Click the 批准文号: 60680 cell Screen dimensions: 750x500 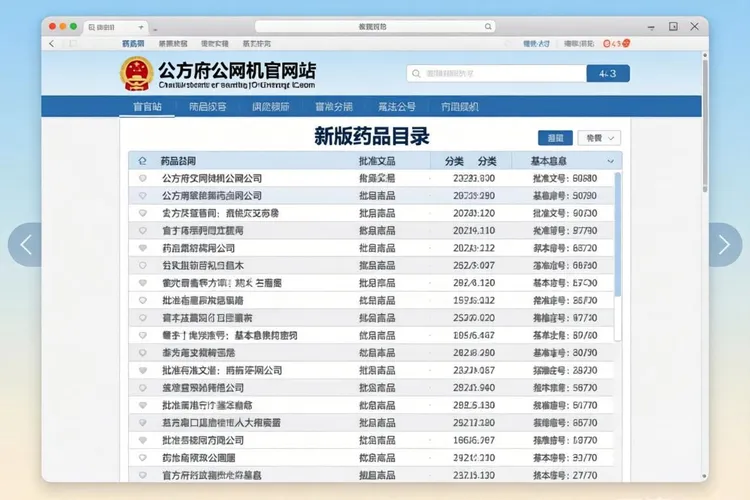(x=565, y=178)
